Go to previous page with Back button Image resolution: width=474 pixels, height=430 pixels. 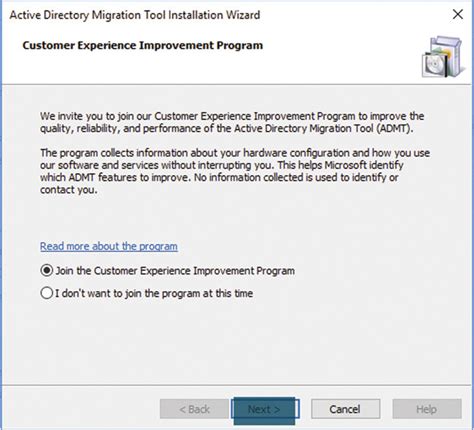click(194, 409)
